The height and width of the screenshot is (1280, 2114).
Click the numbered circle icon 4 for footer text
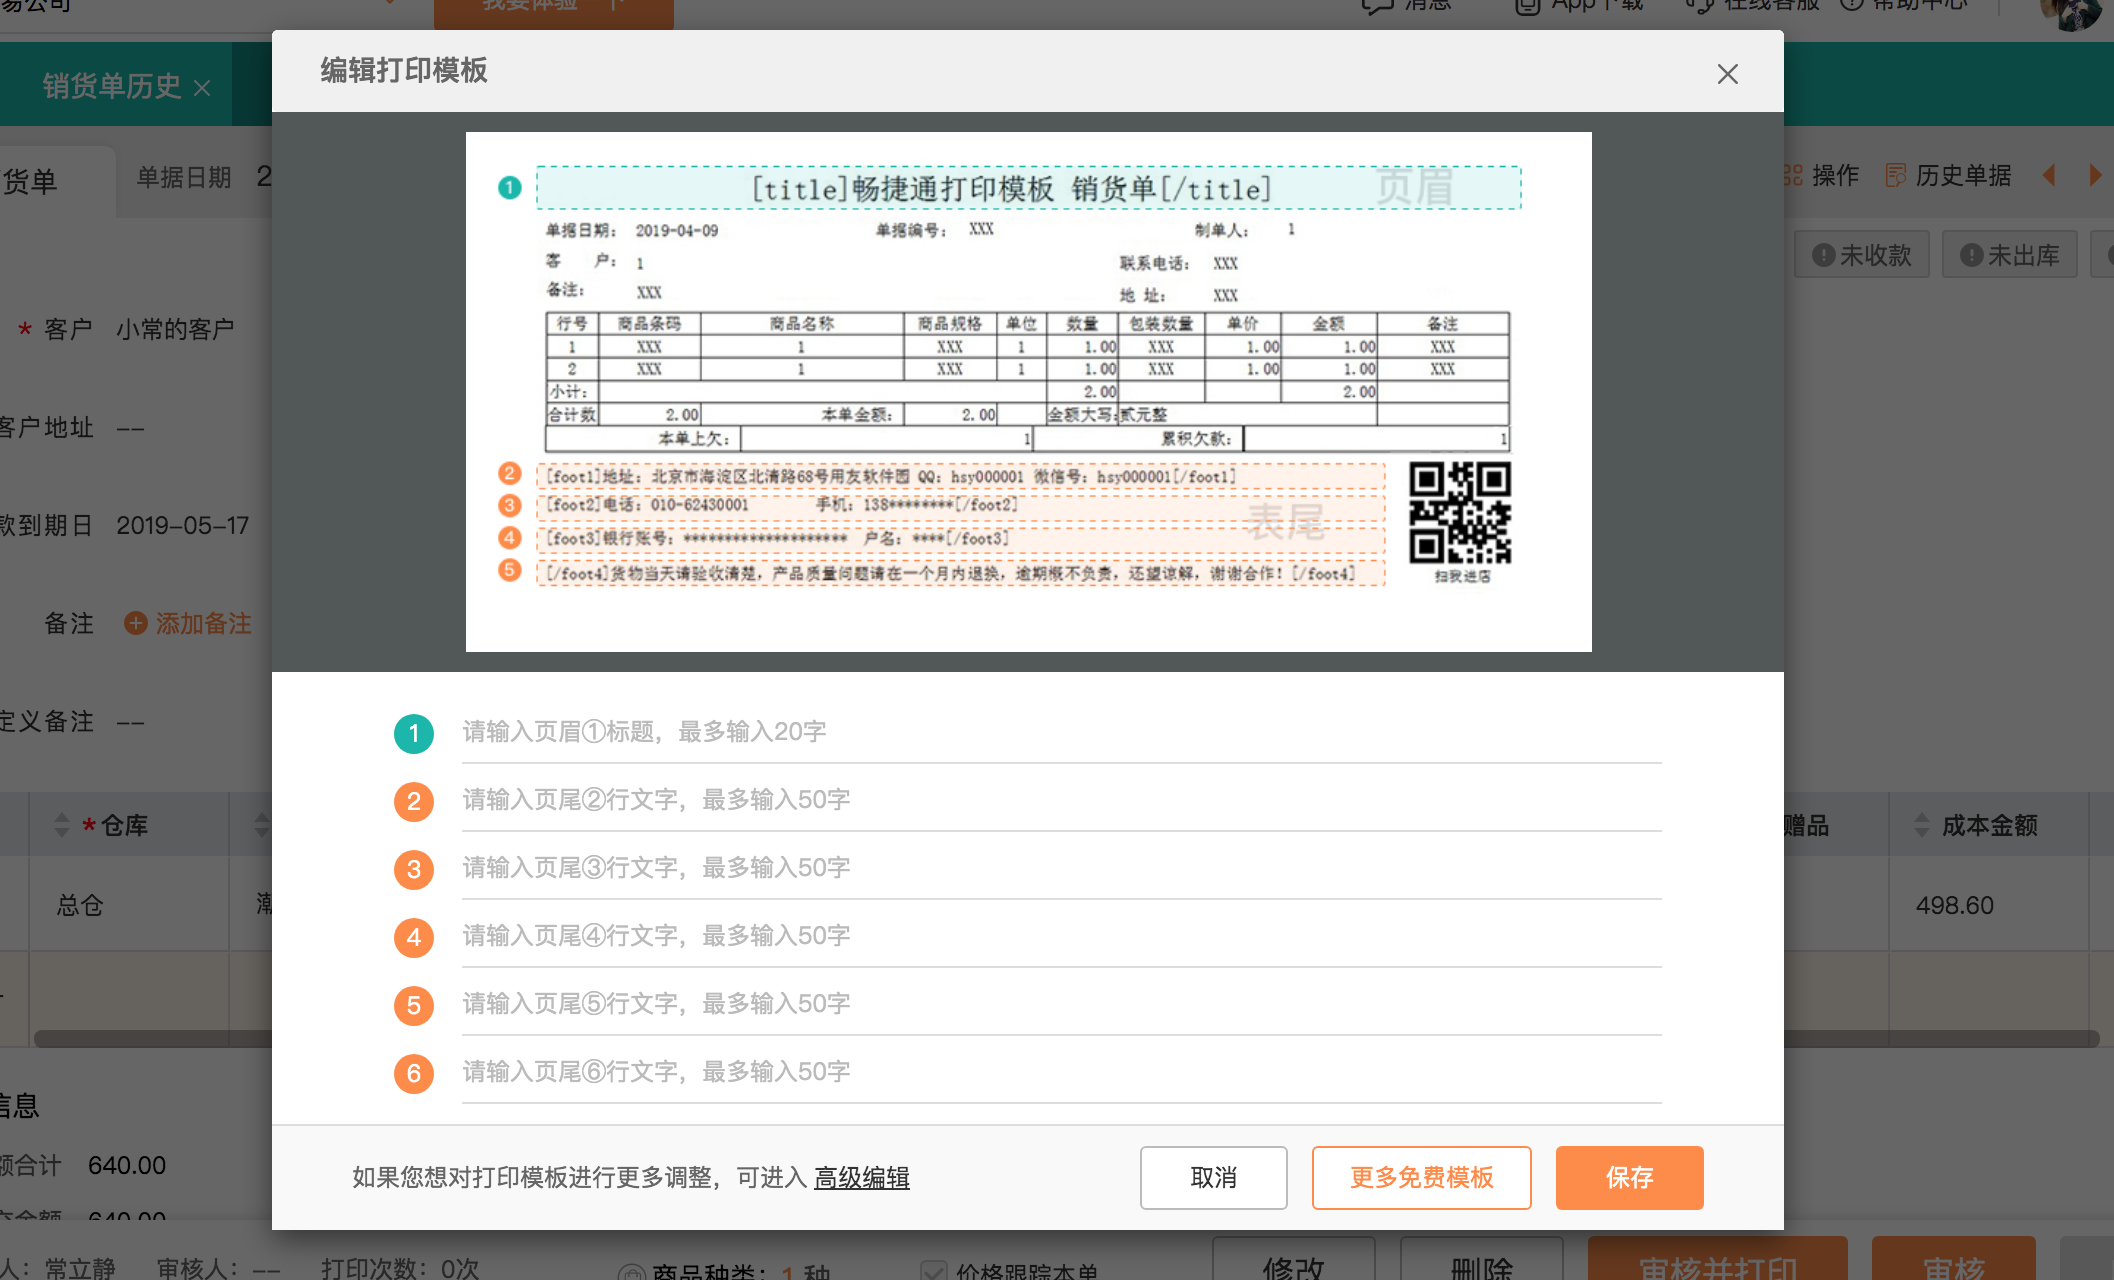[418, 936]
